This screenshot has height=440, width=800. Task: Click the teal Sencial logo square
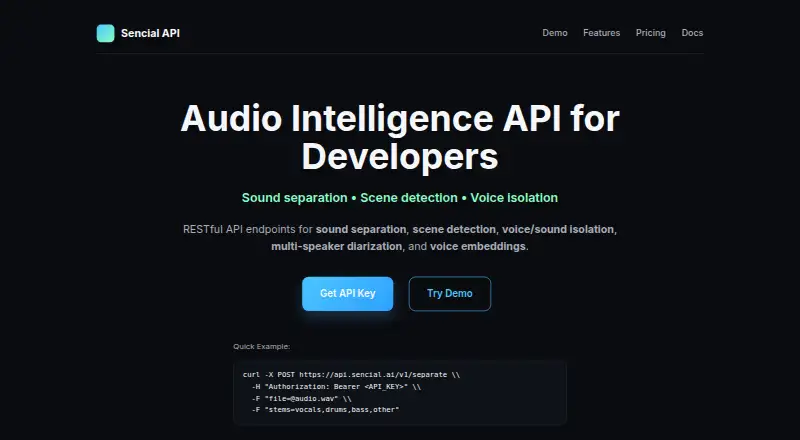coord(106,33)
